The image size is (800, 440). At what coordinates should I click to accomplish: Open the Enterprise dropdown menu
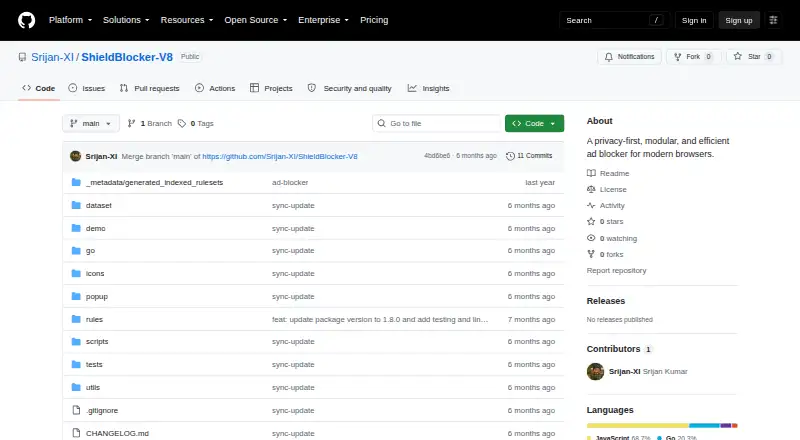(x=323, y=20)
